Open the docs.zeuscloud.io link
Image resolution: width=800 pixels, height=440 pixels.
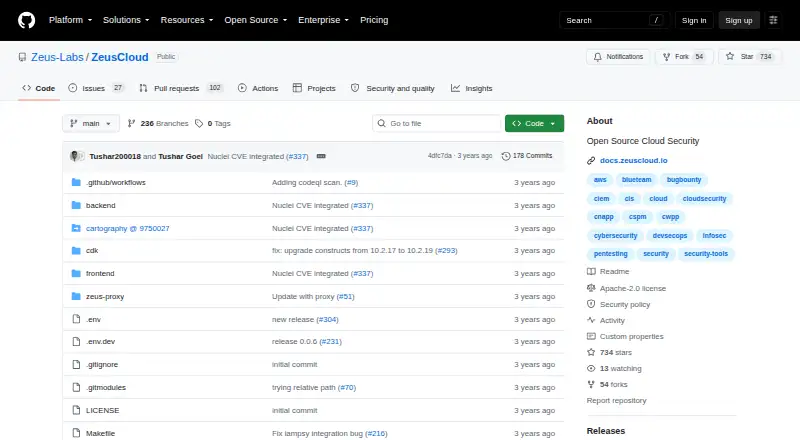tap(634, 160)
